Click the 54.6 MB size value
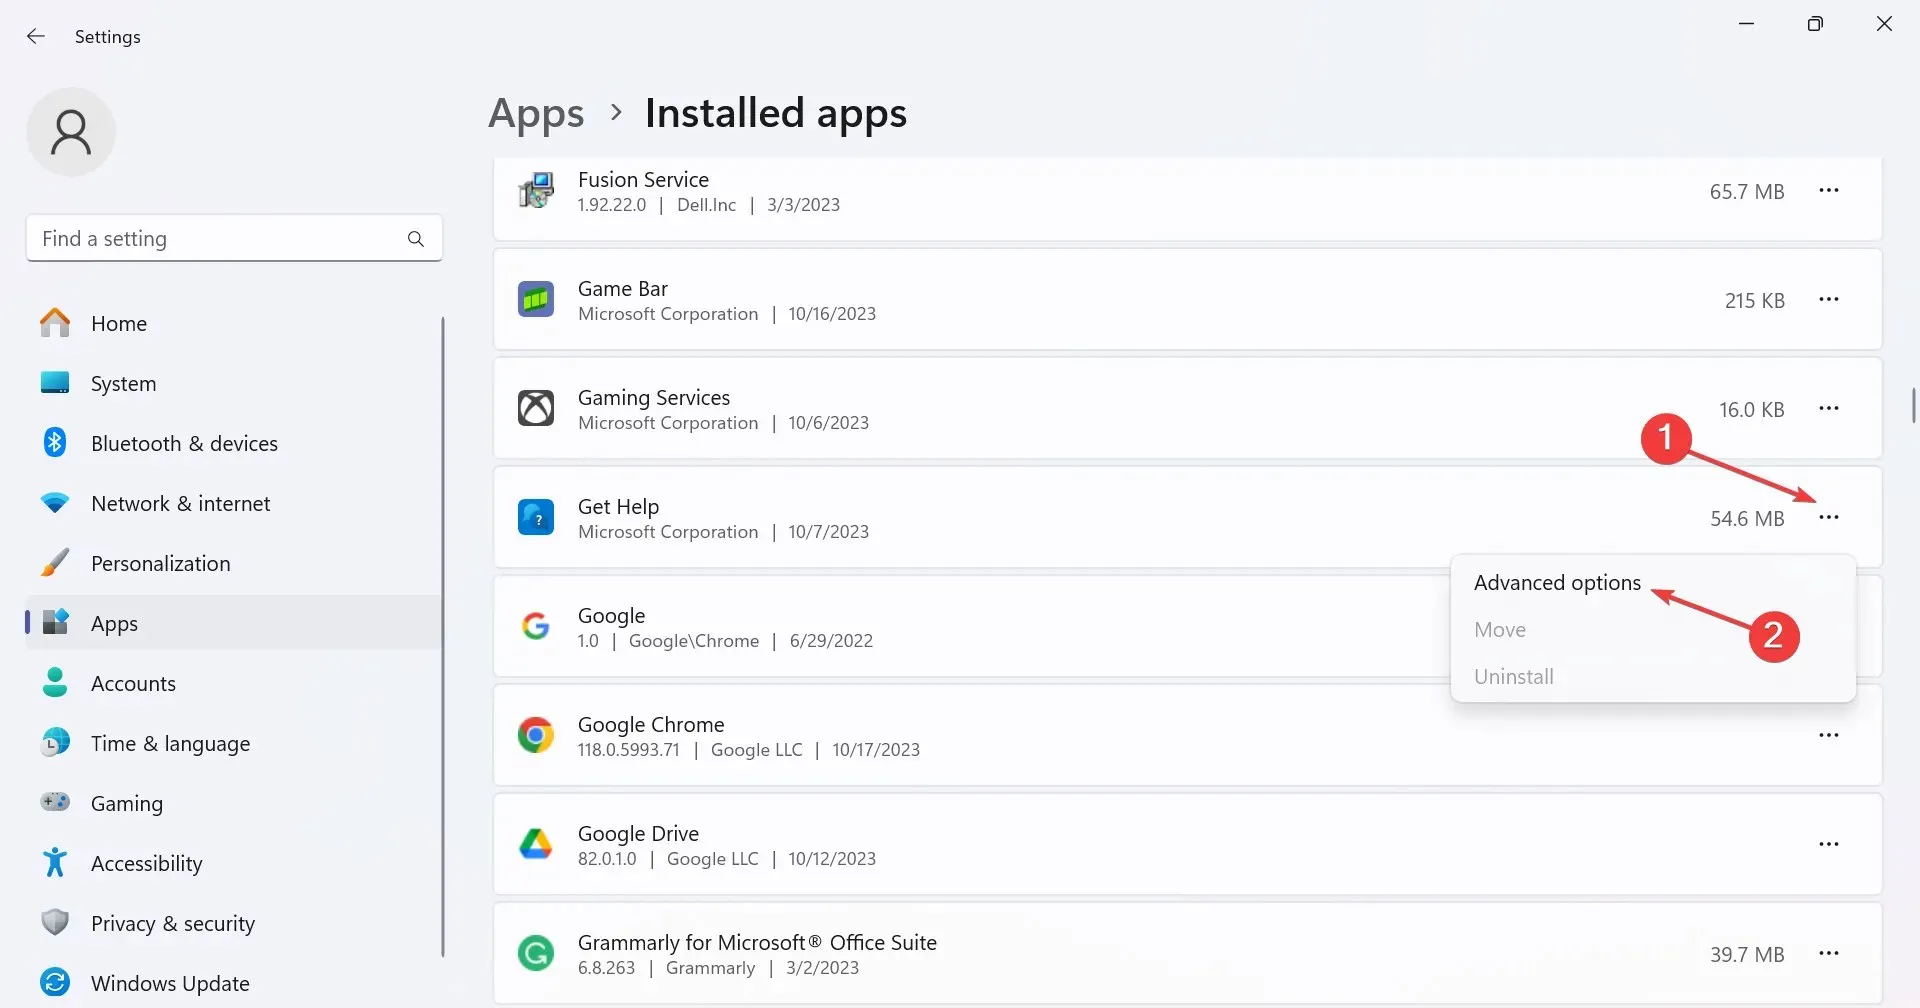This screenshot has width=1920, height=1008. click(x=1747, y=519)
